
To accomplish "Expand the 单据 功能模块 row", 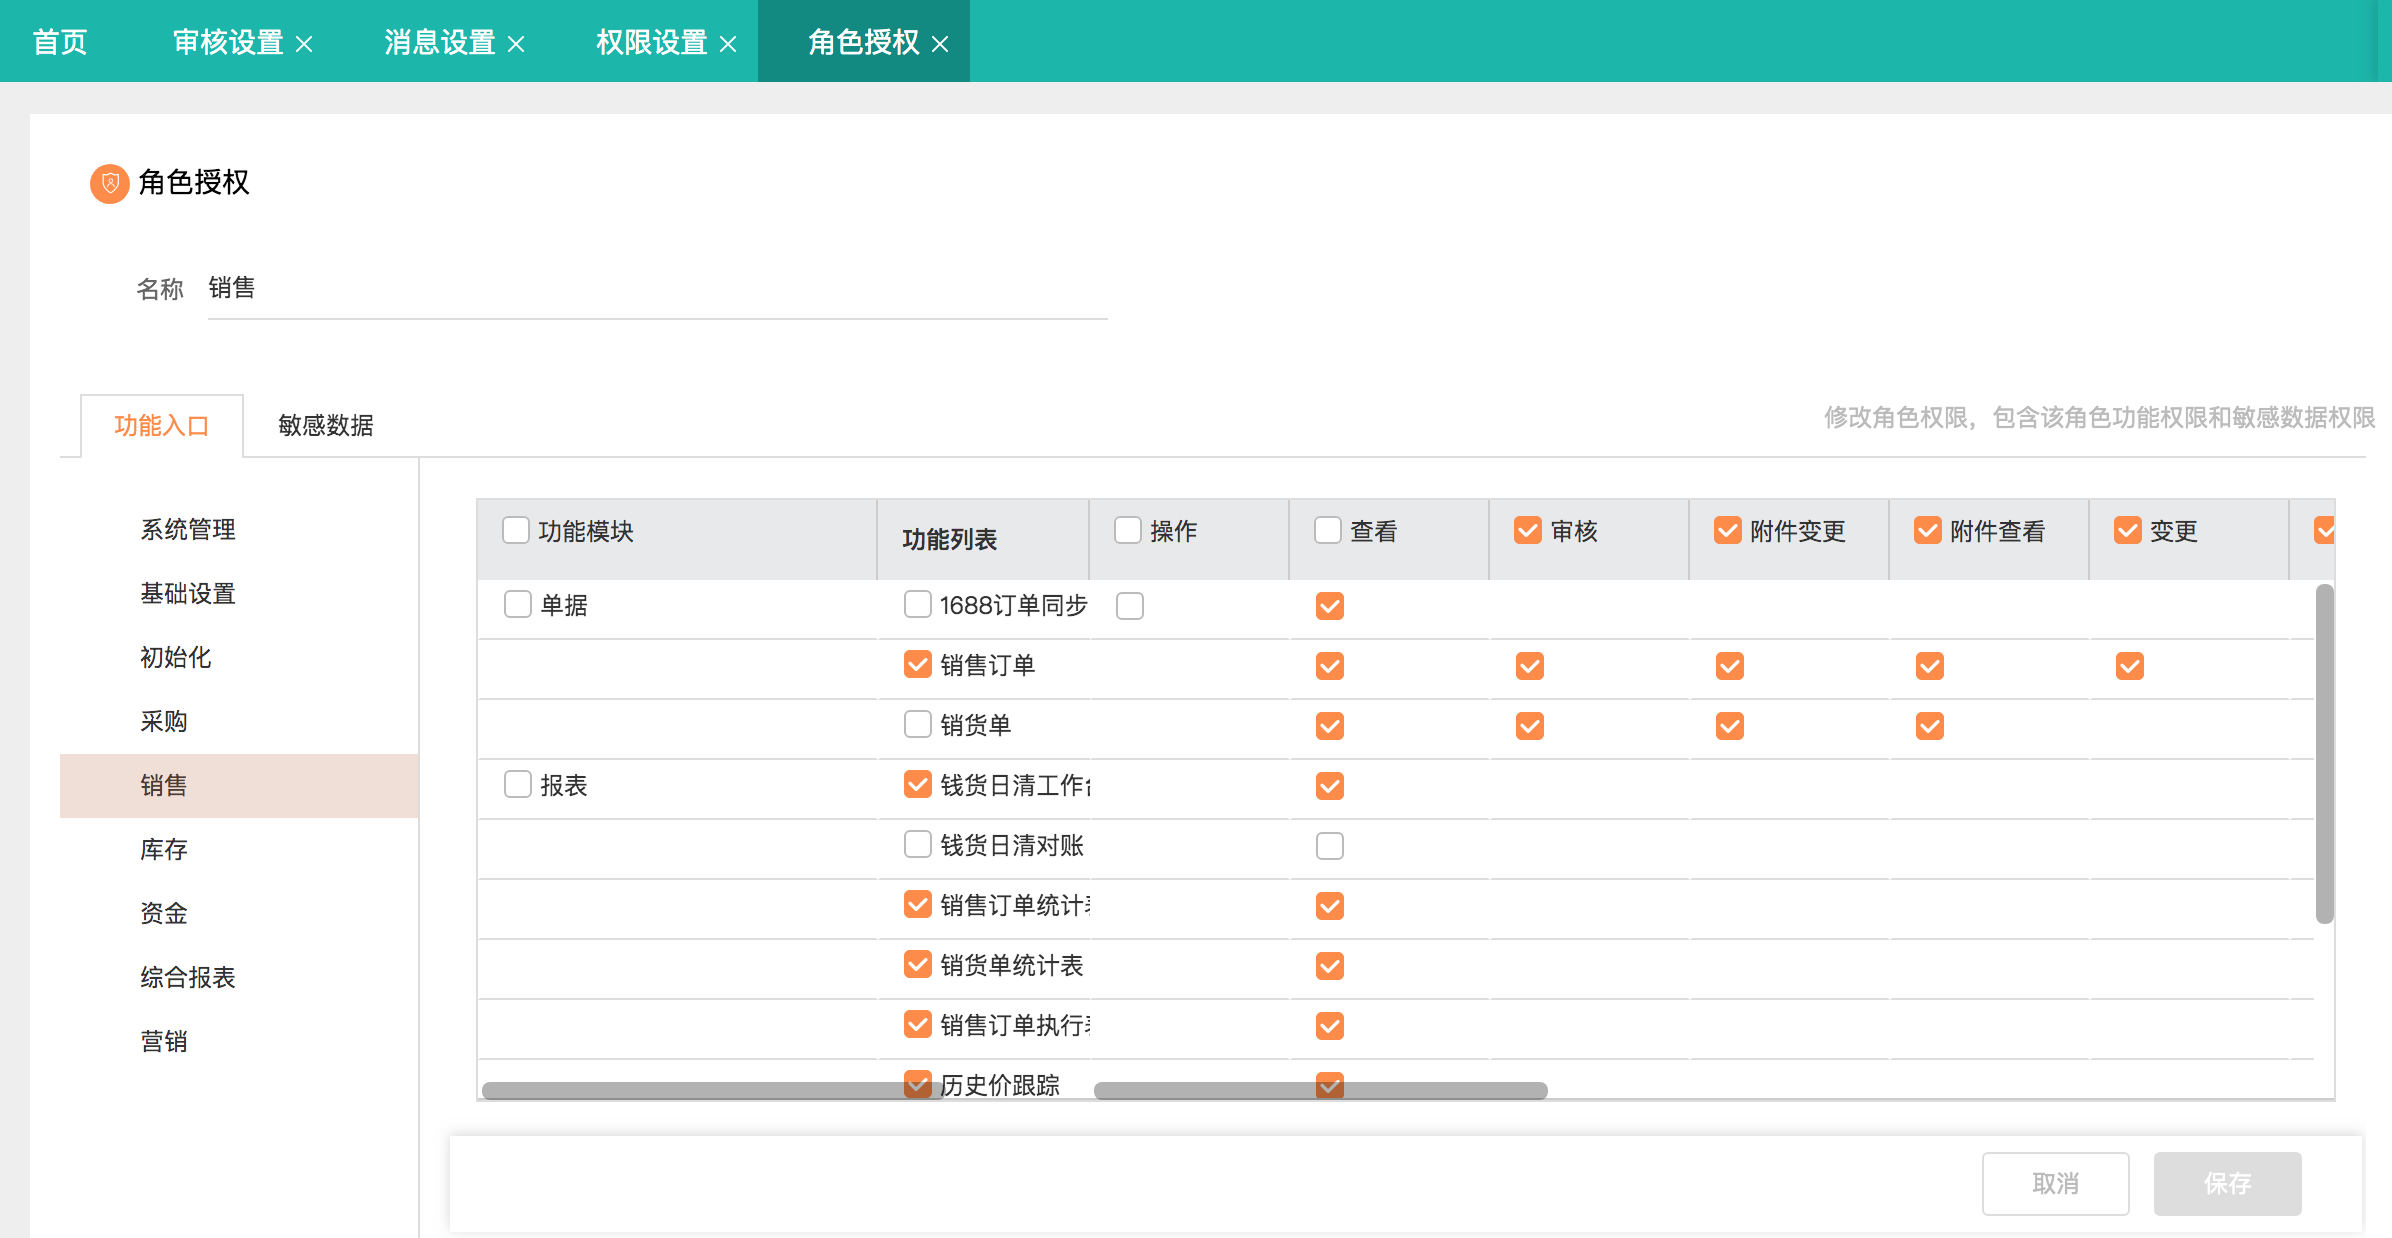I will click(562, 605).
